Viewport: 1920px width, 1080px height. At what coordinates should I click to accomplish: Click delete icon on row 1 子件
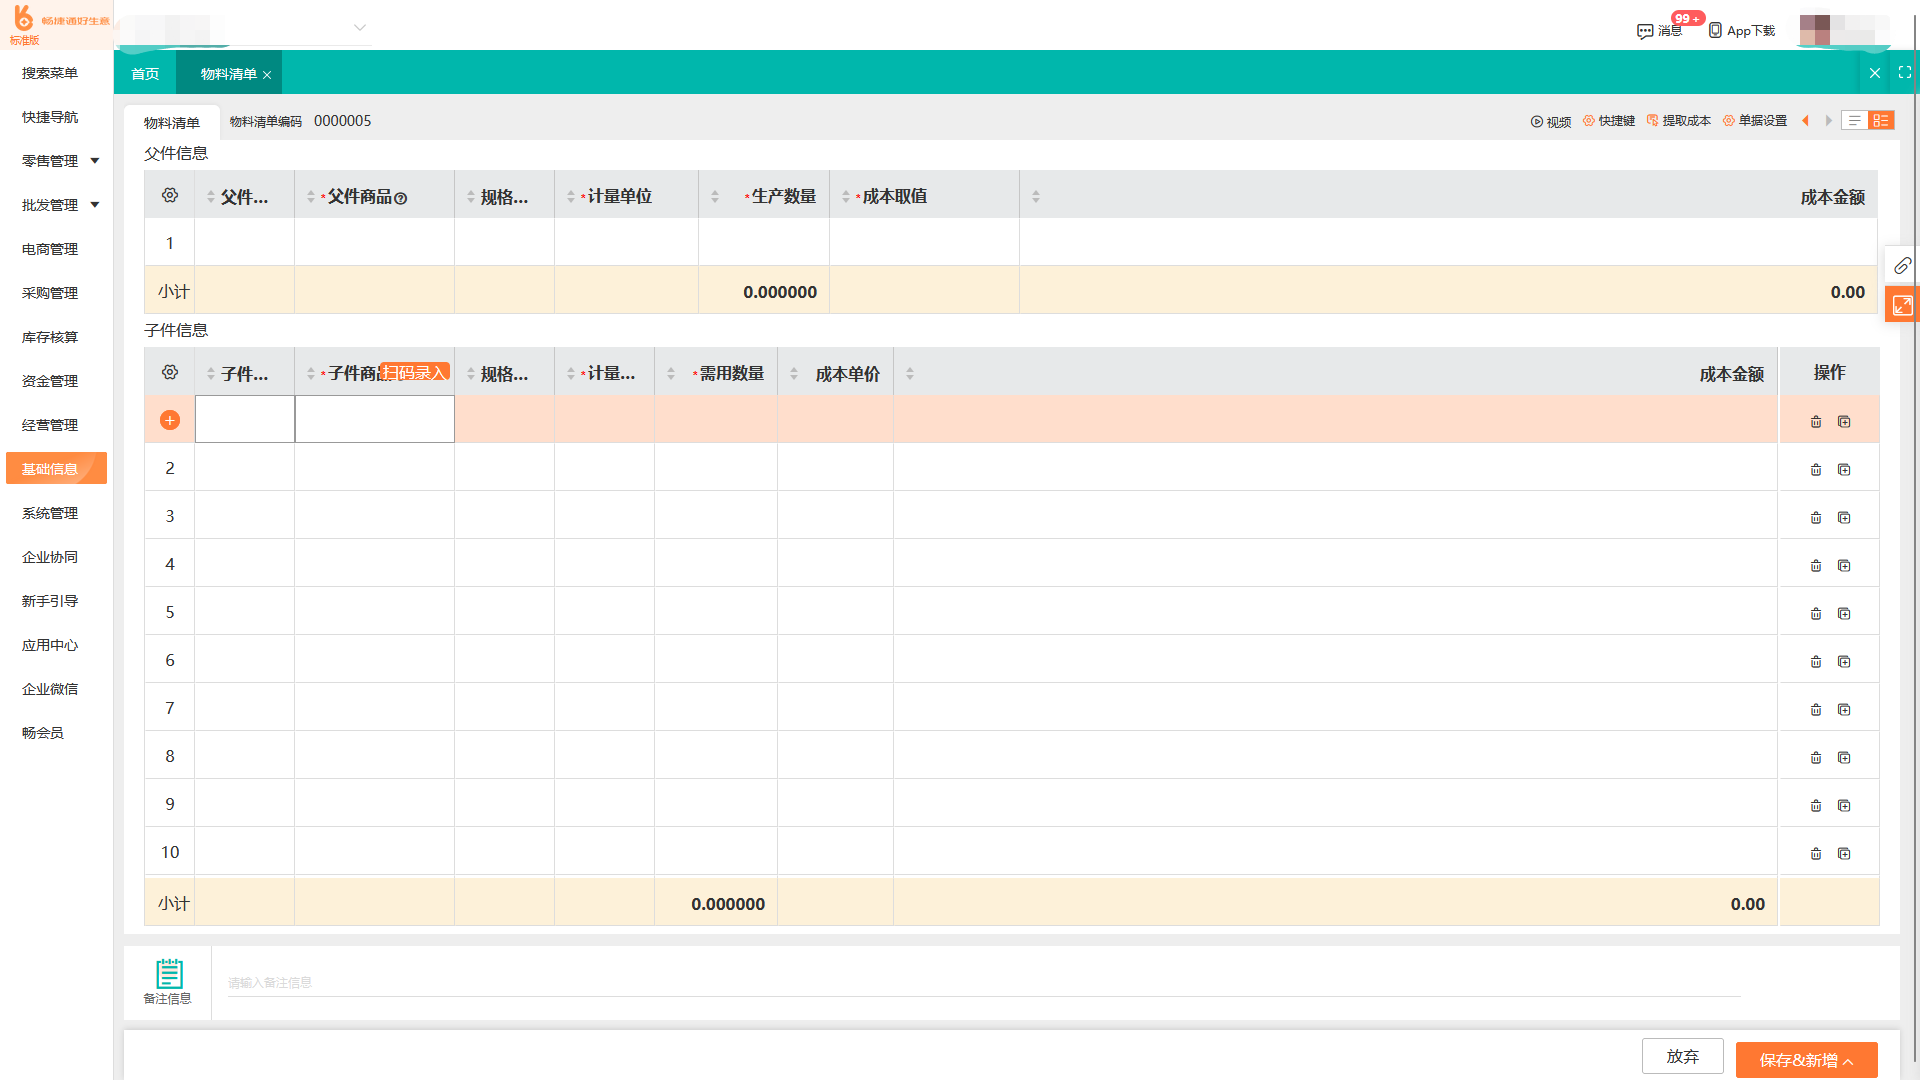click(x=1816, y=421)
